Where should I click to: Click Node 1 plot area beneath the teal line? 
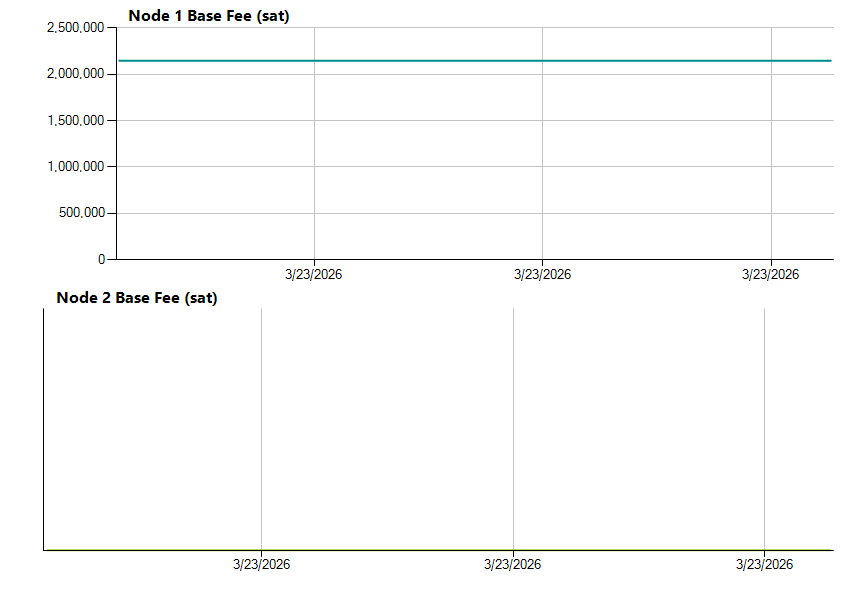430,160
